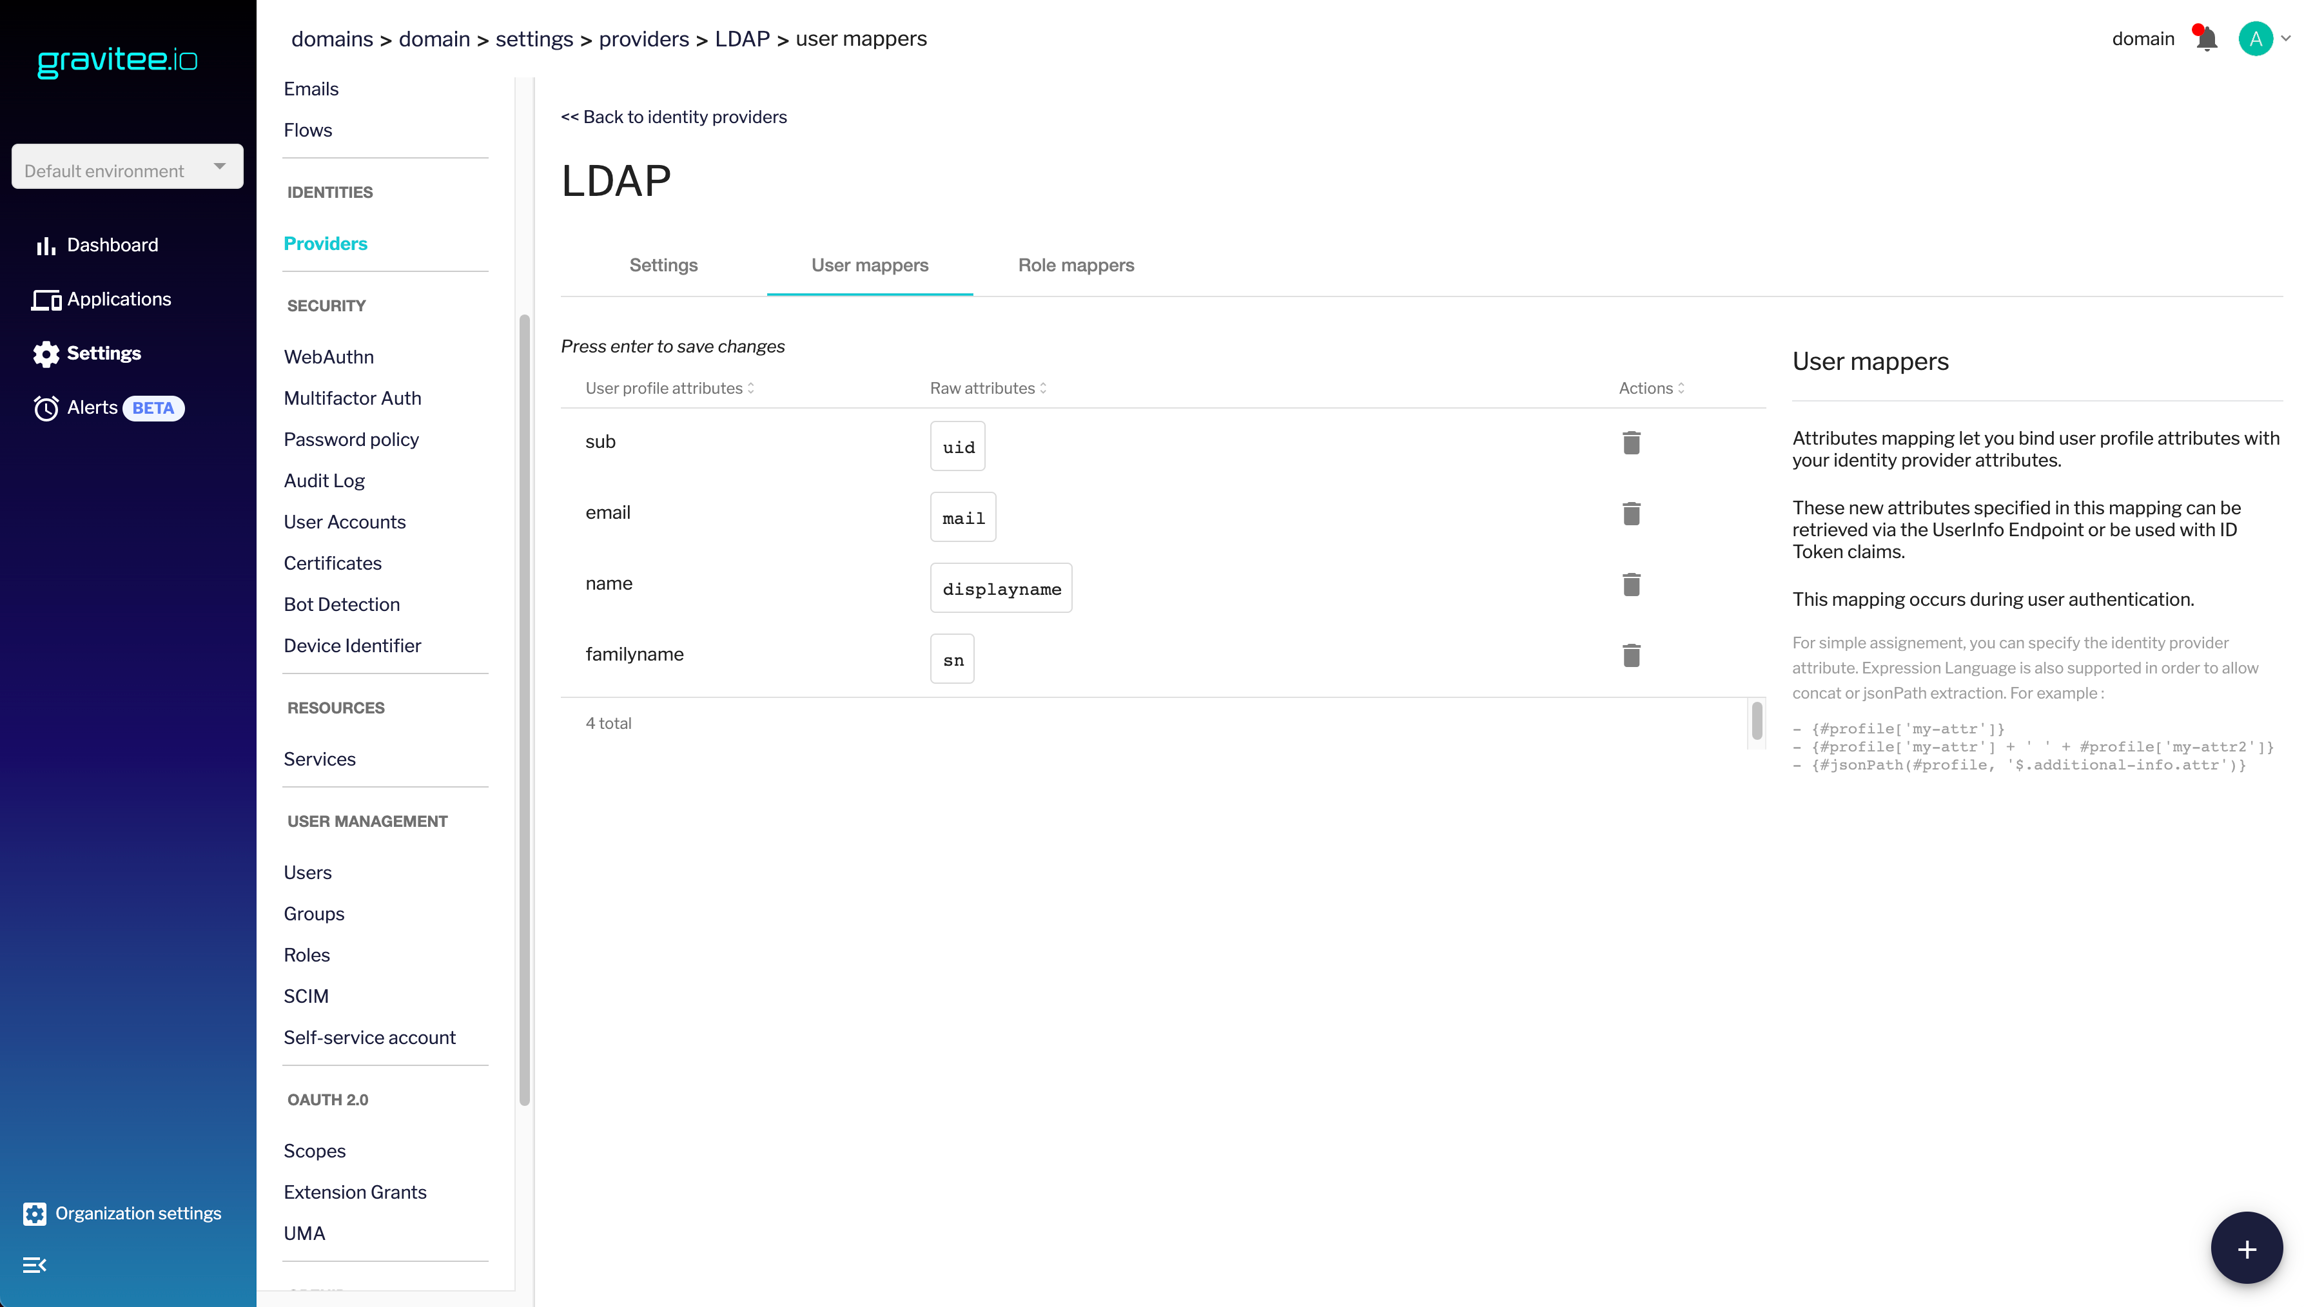Collapse the sidebar menu icon

coord(34,1265)
